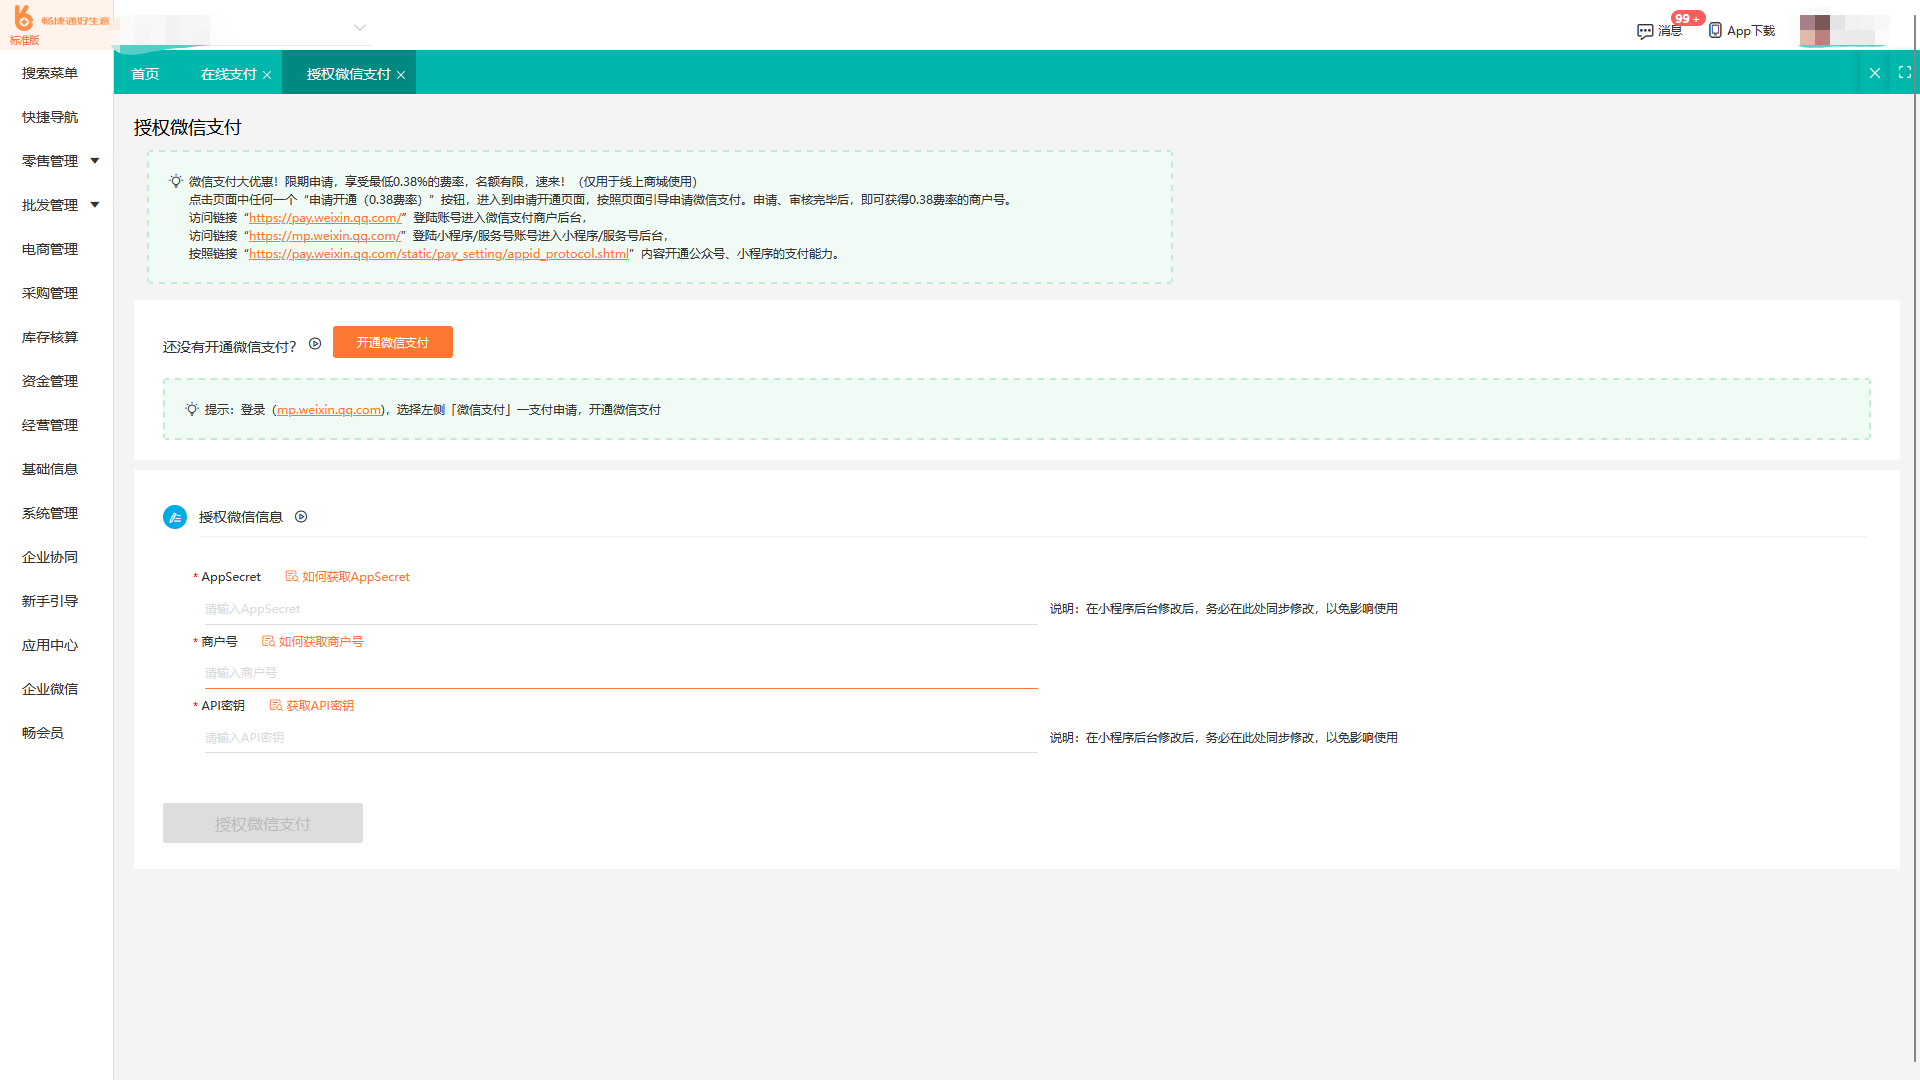Select the 首页 home tab
Screen dimensions: 1920x1080
pyautogui.click(x=146, y=73)
